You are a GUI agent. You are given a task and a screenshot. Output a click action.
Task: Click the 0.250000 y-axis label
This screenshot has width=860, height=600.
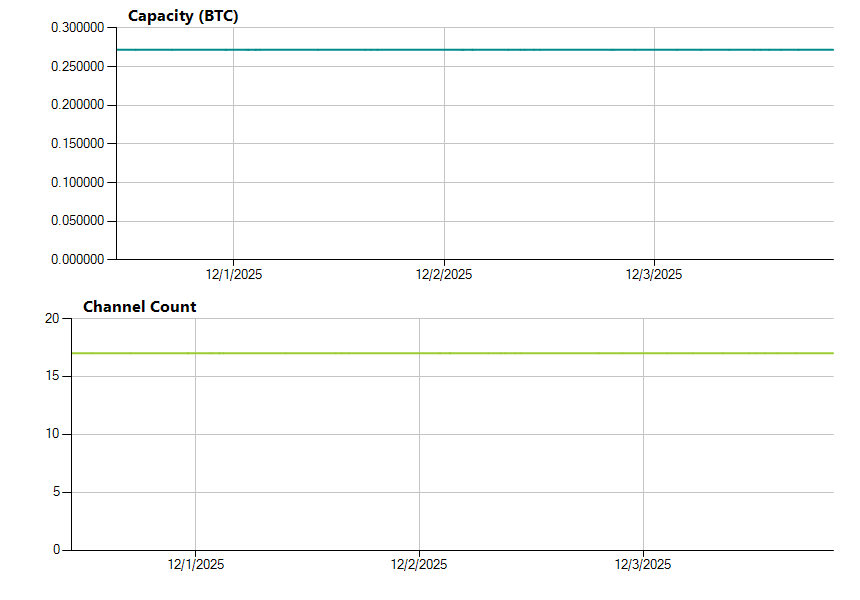(77, 66)
